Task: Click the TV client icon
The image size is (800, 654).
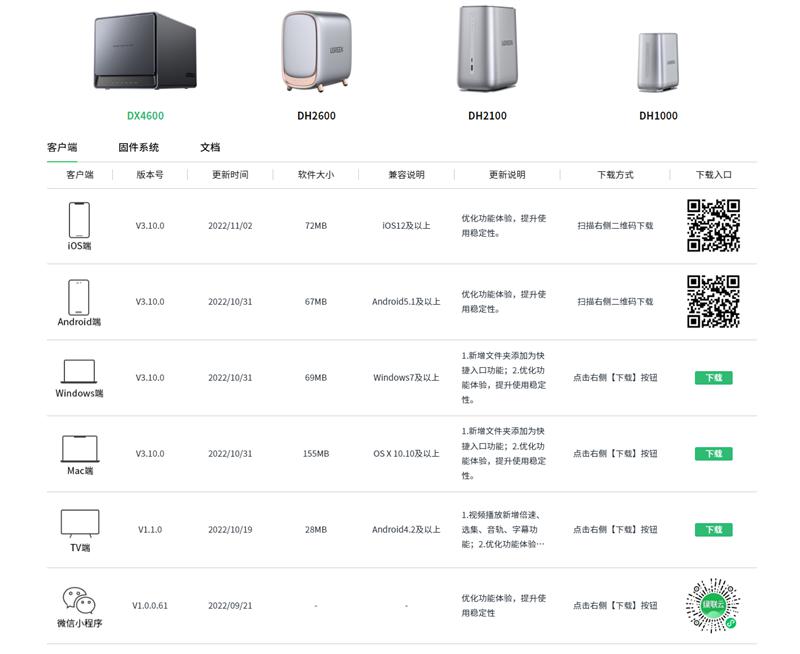Action: 79,523
